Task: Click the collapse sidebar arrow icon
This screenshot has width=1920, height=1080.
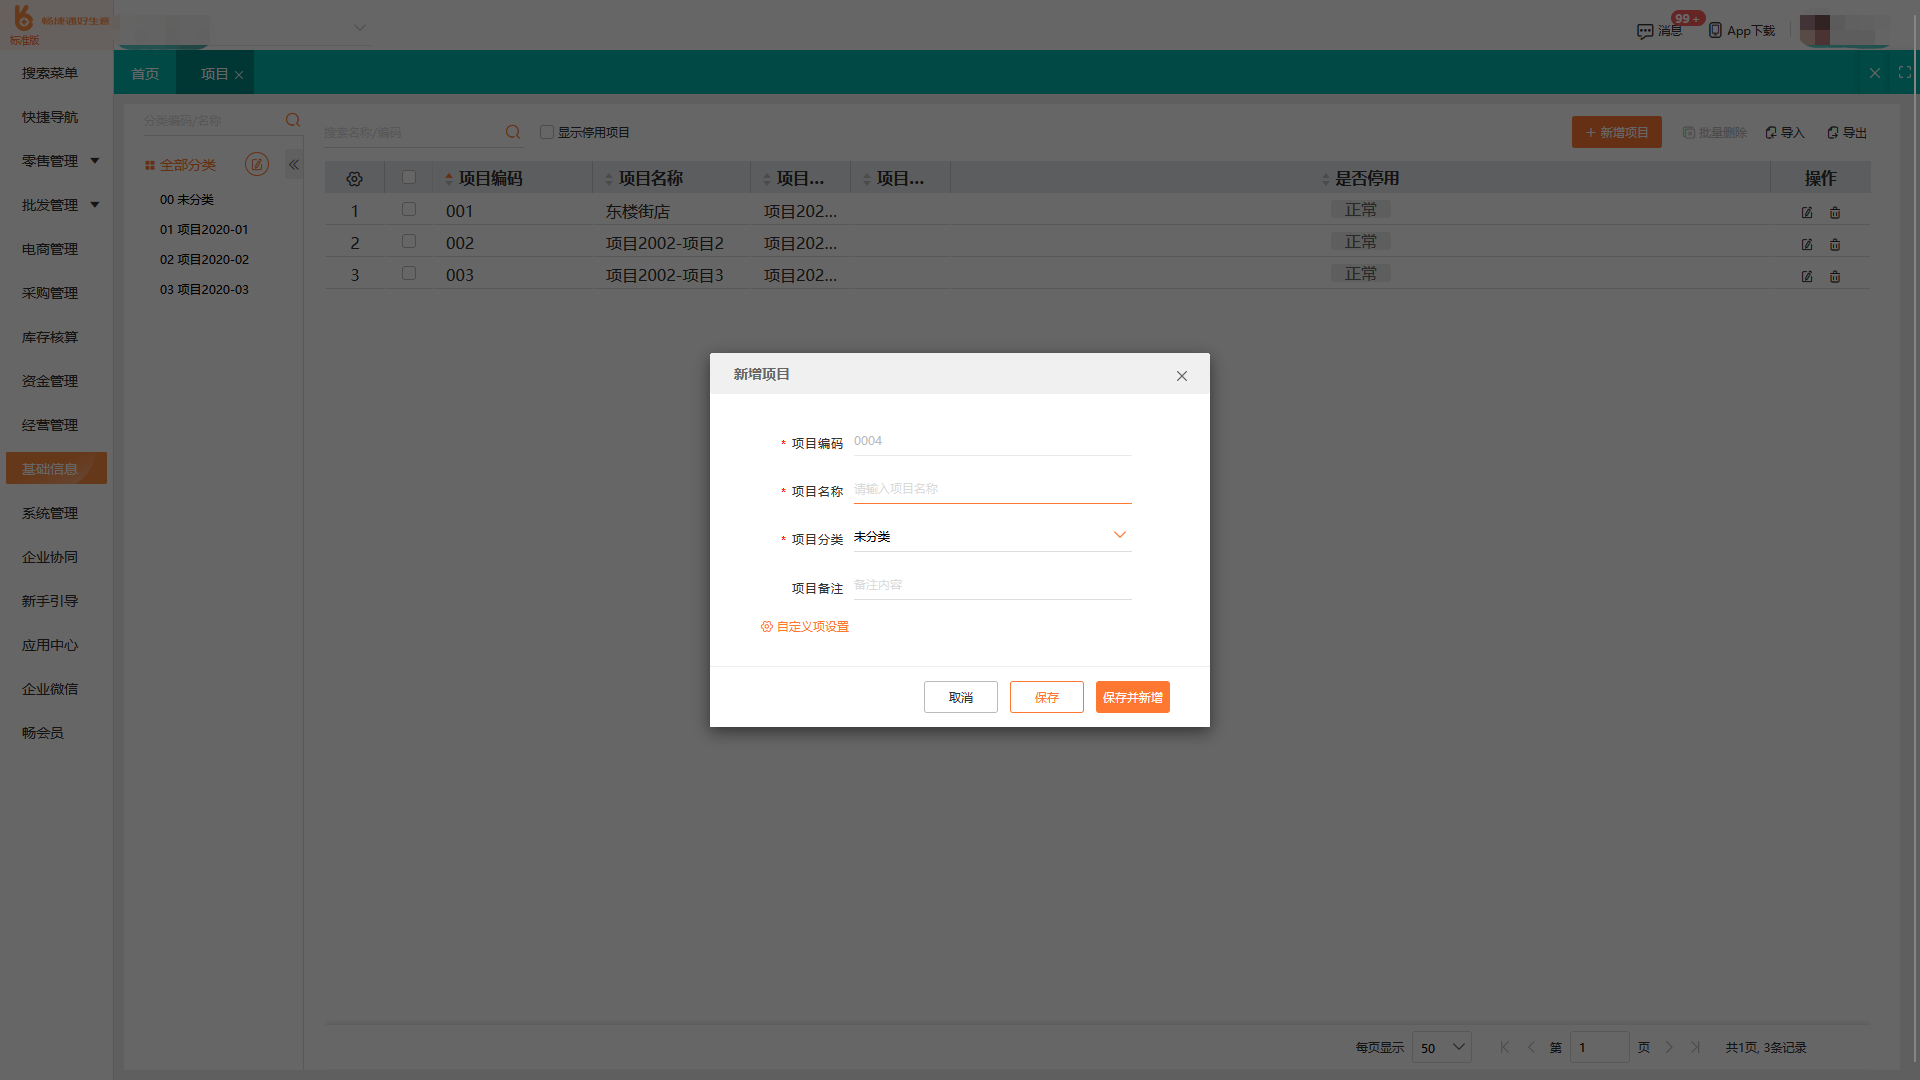Action: (294, 164)
